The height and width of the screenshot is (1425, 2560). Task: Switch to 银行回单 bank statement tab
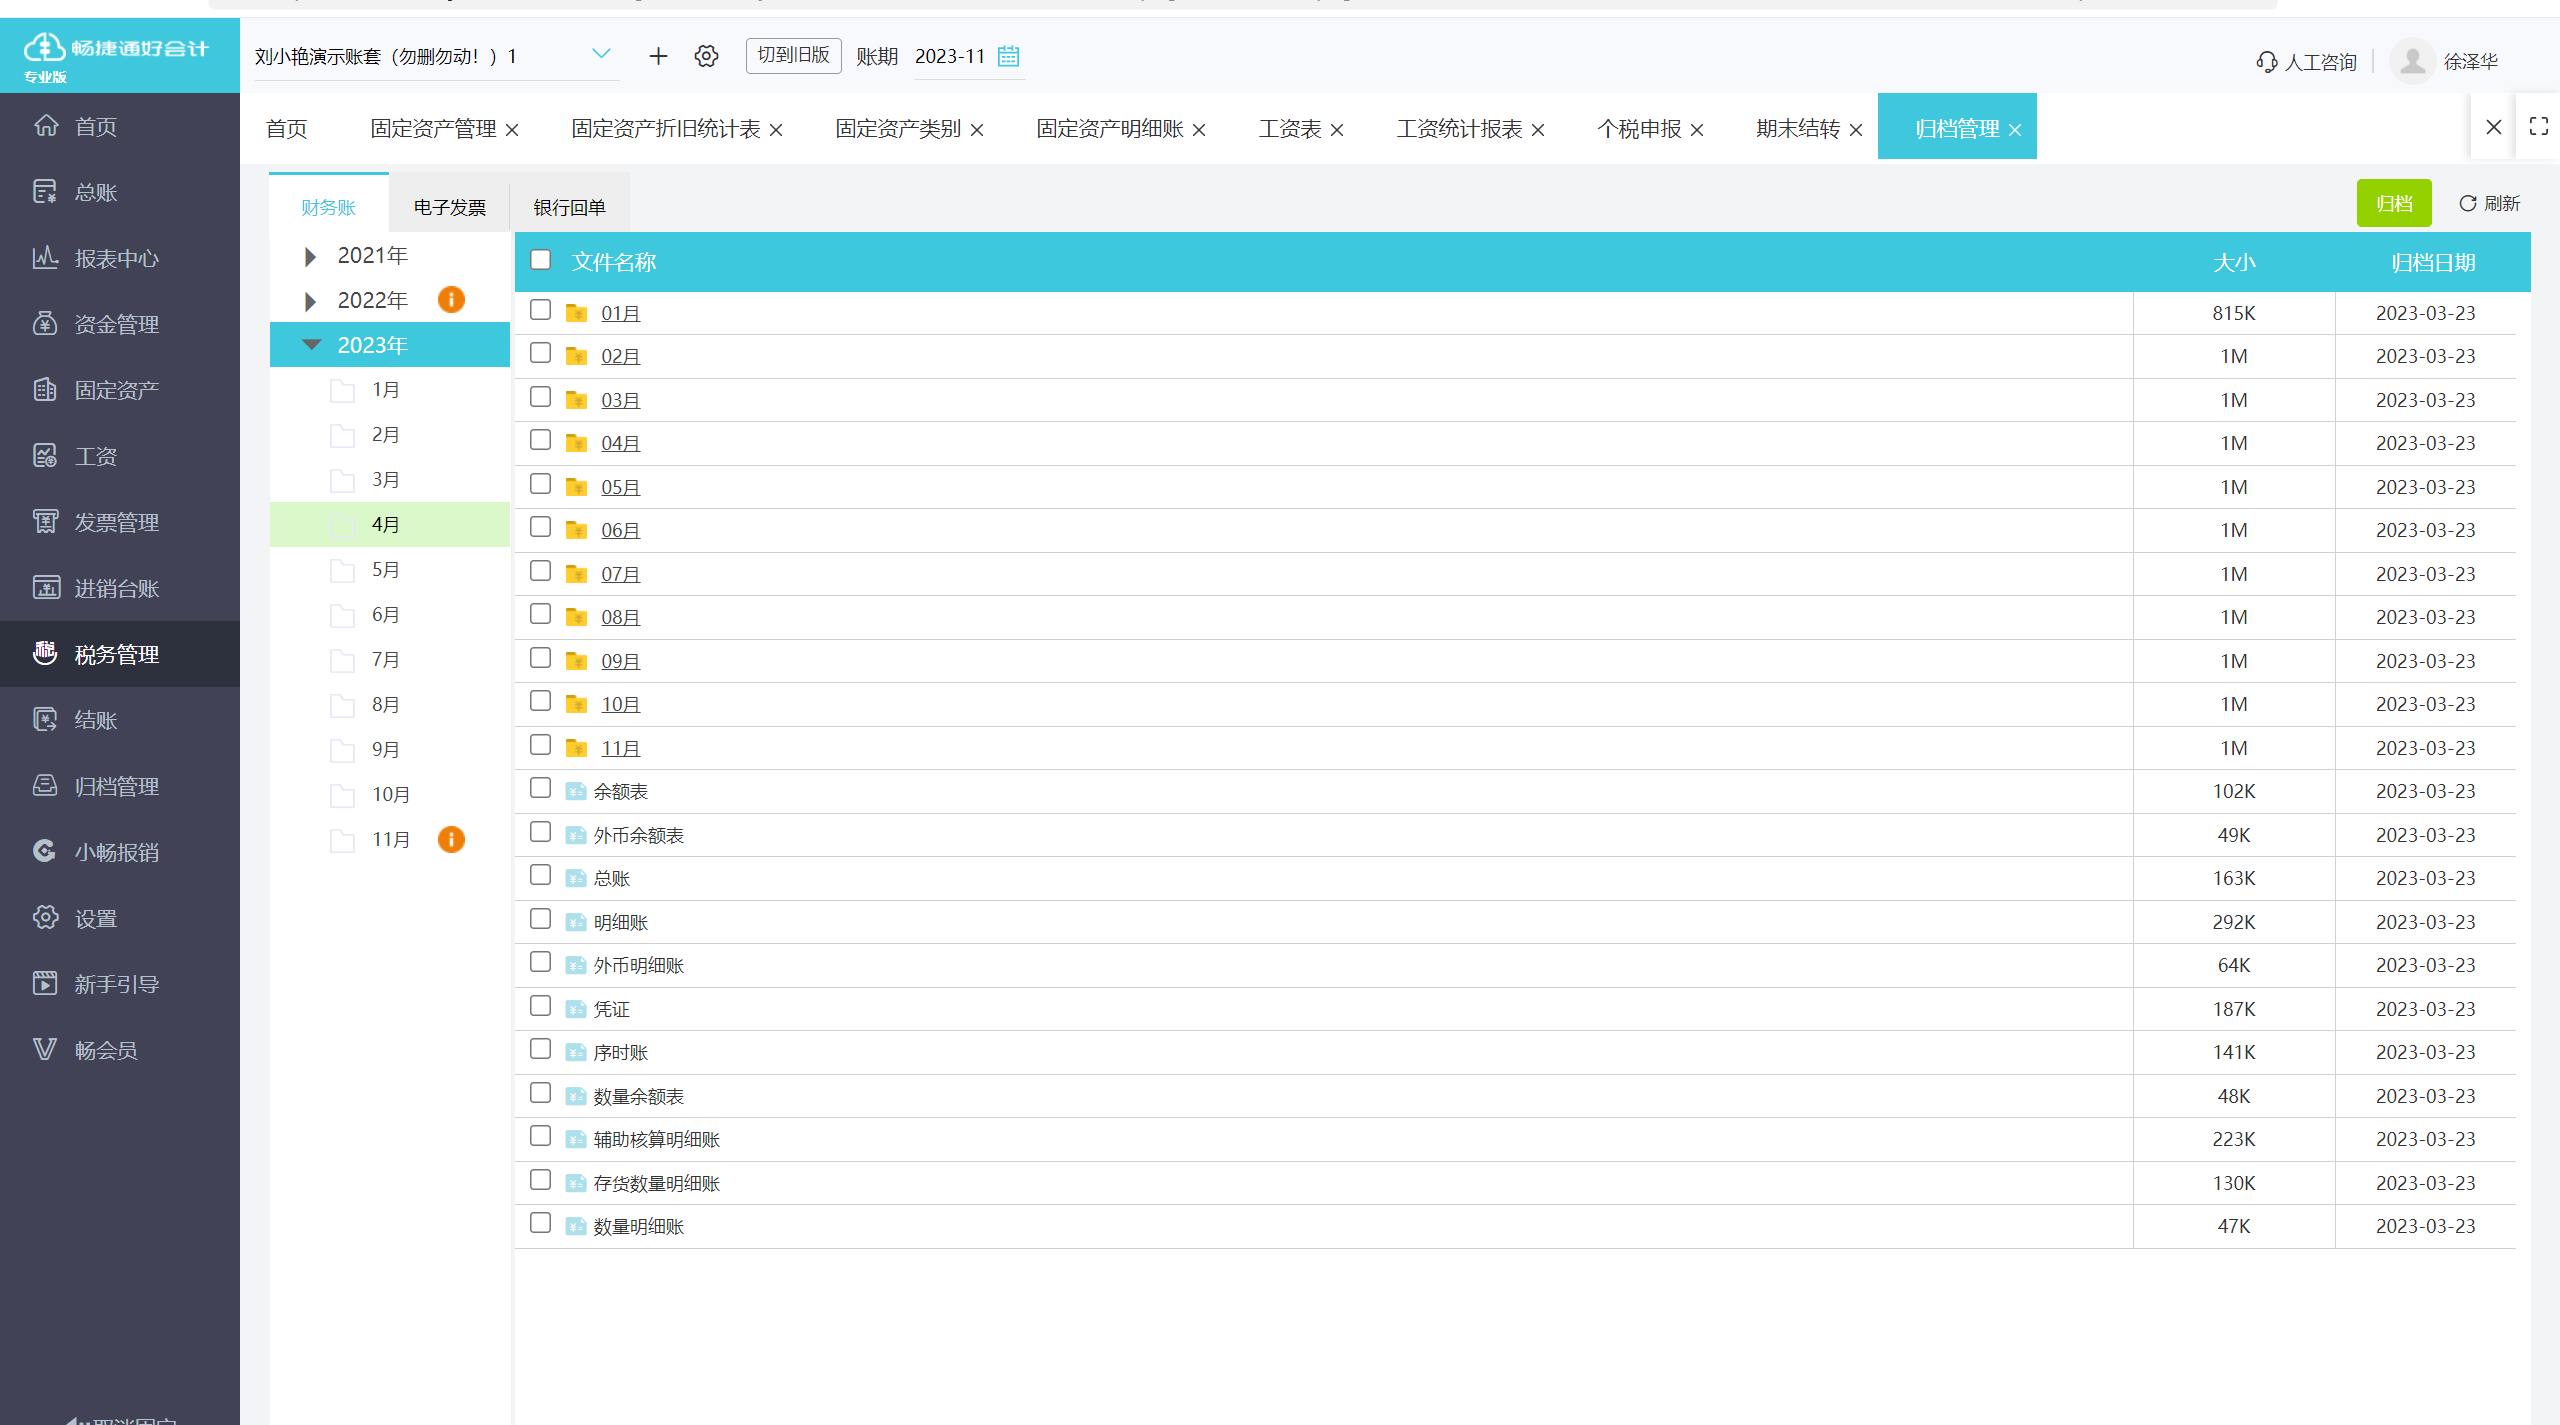pyautogui.click(x=570, y=207)
